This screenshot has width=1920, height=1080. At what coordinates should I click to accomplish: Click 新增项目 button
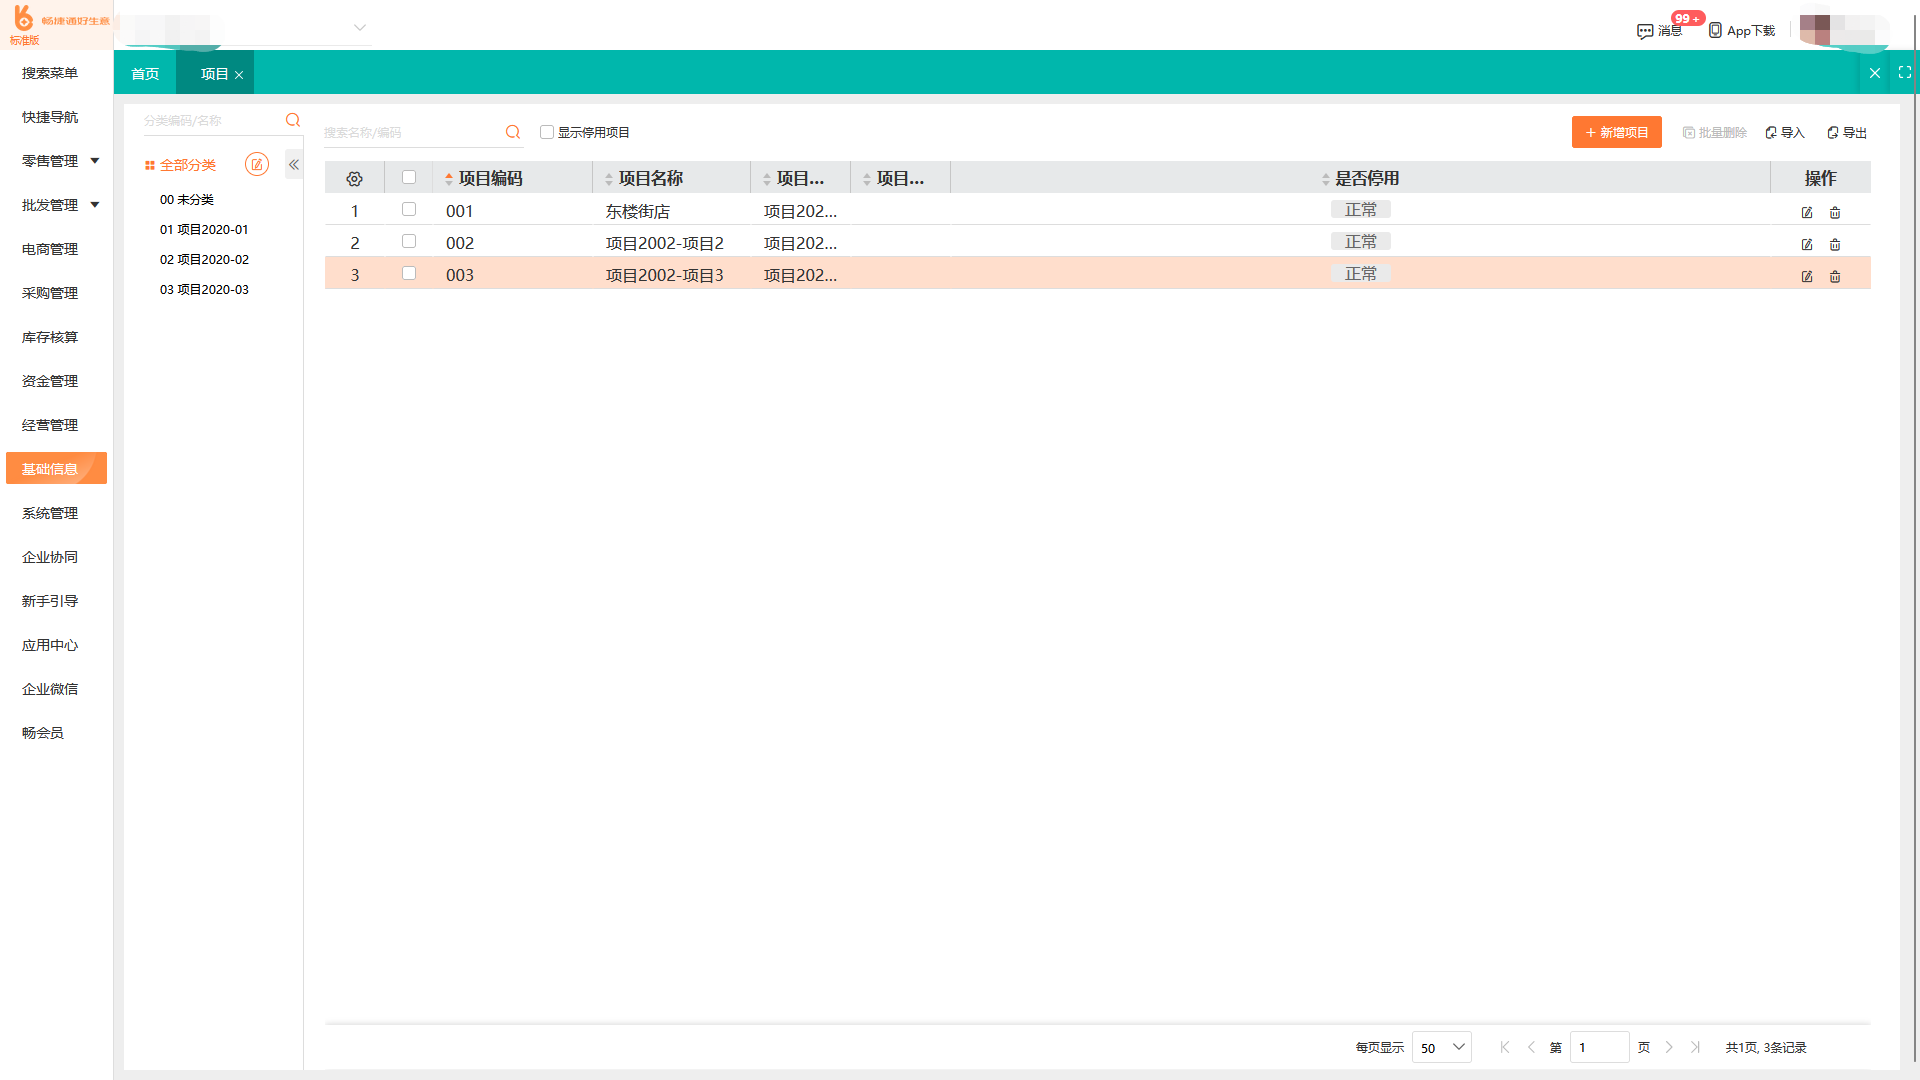[x=1615, y=132]
